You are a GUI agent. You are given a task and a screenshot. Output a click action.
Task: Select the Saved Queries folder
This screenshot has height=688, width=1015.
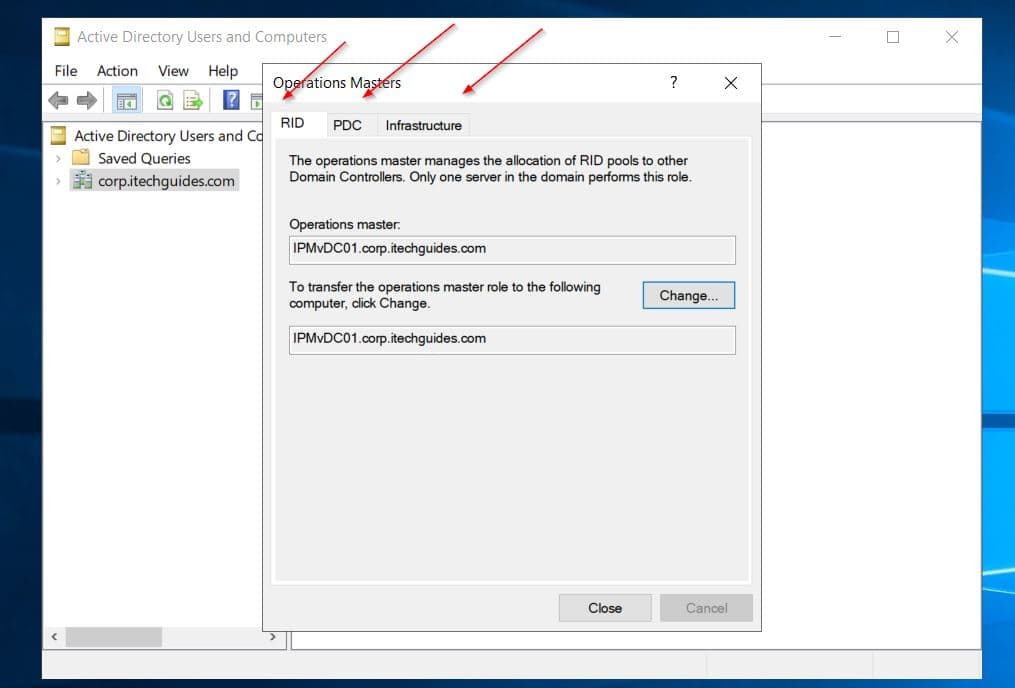click(143, 158)
